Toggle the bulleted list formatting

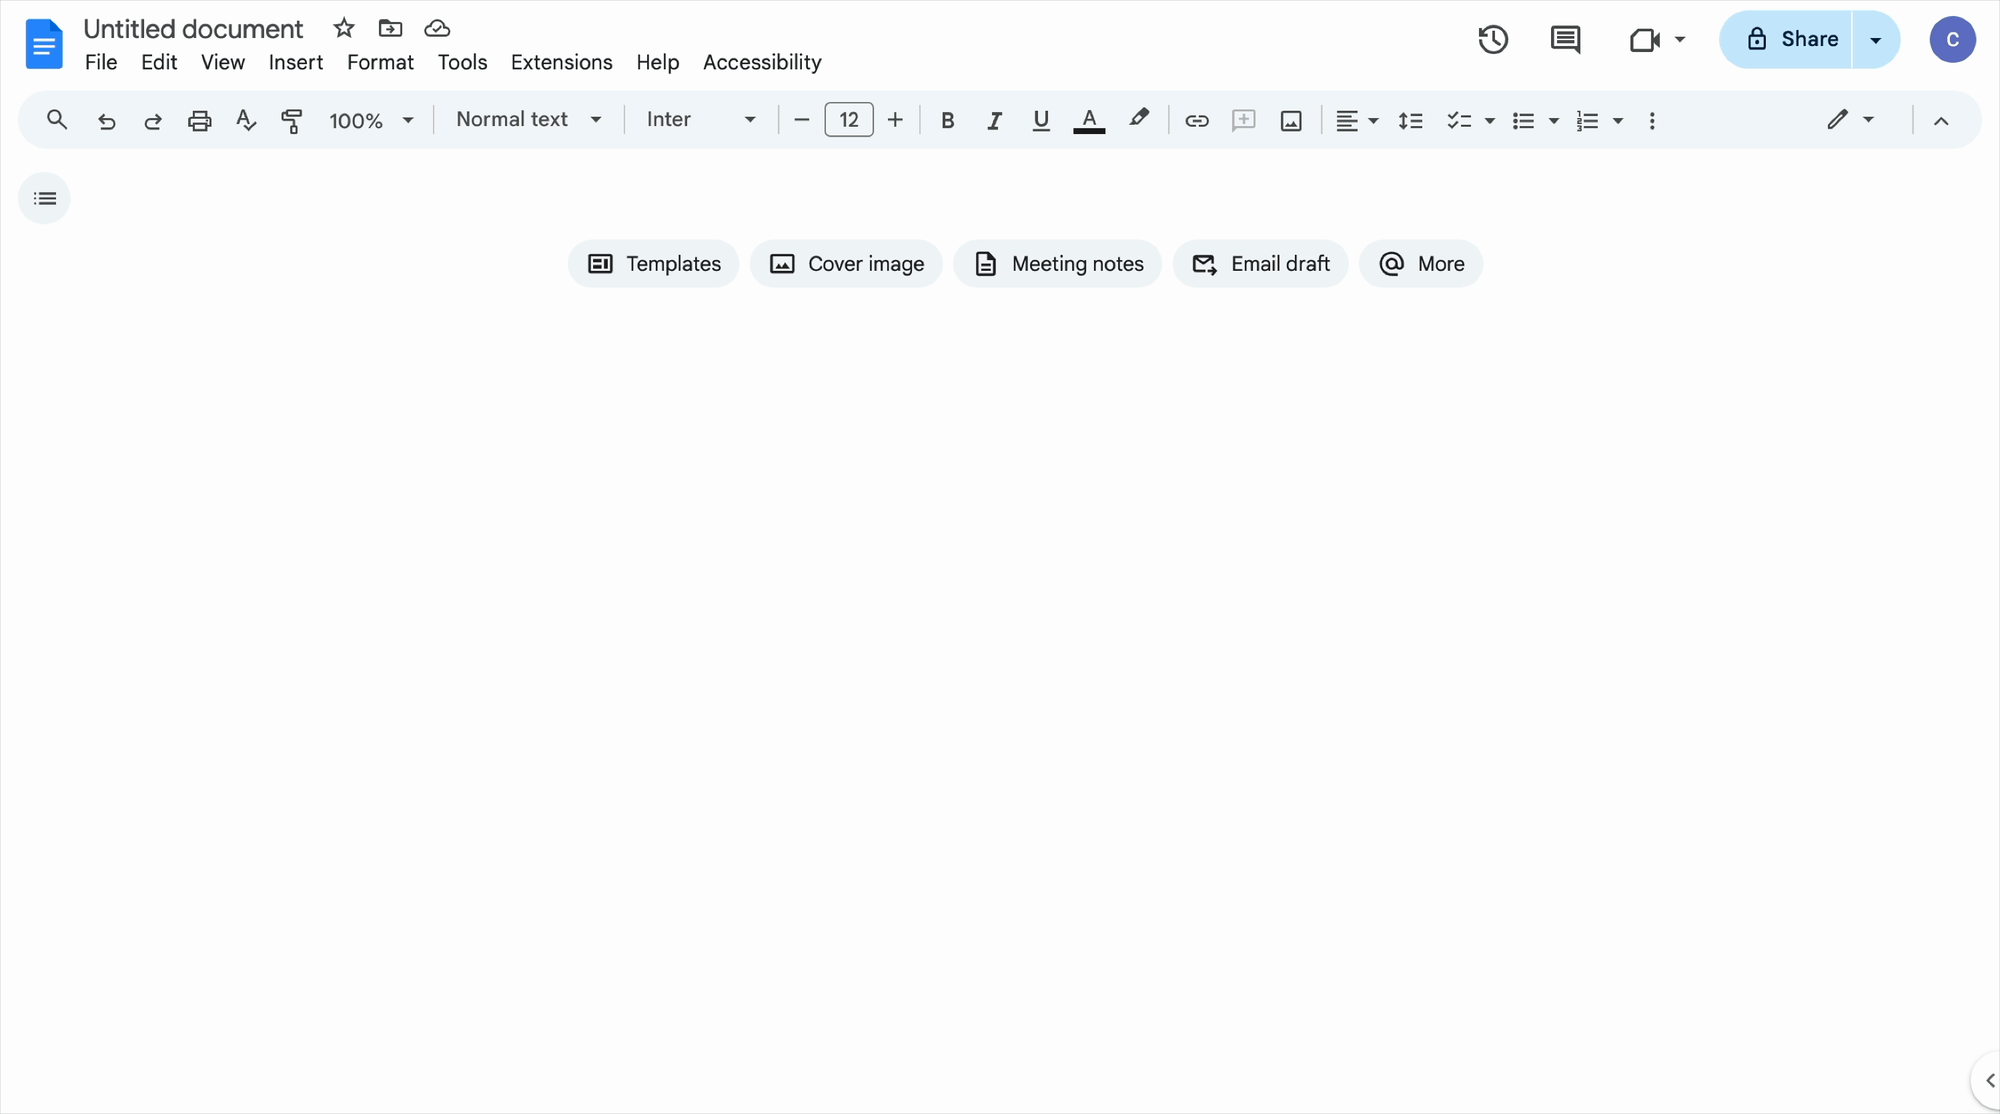click(1521, 119)
